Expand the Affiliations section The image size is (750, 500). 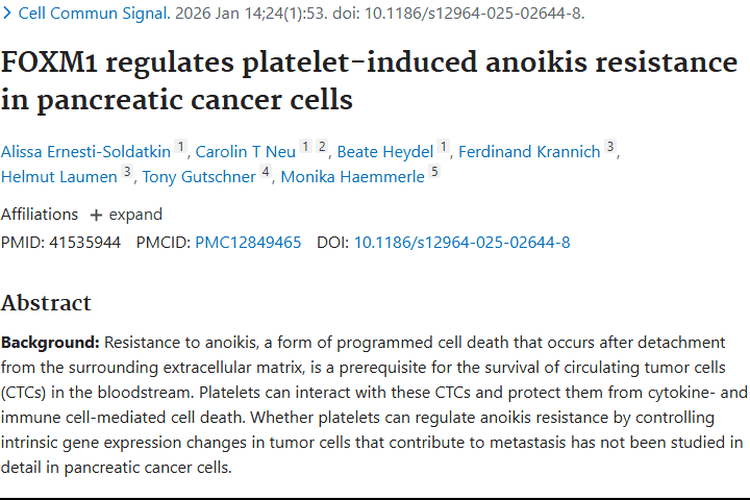pyautogui.click(x=126, y=214)
